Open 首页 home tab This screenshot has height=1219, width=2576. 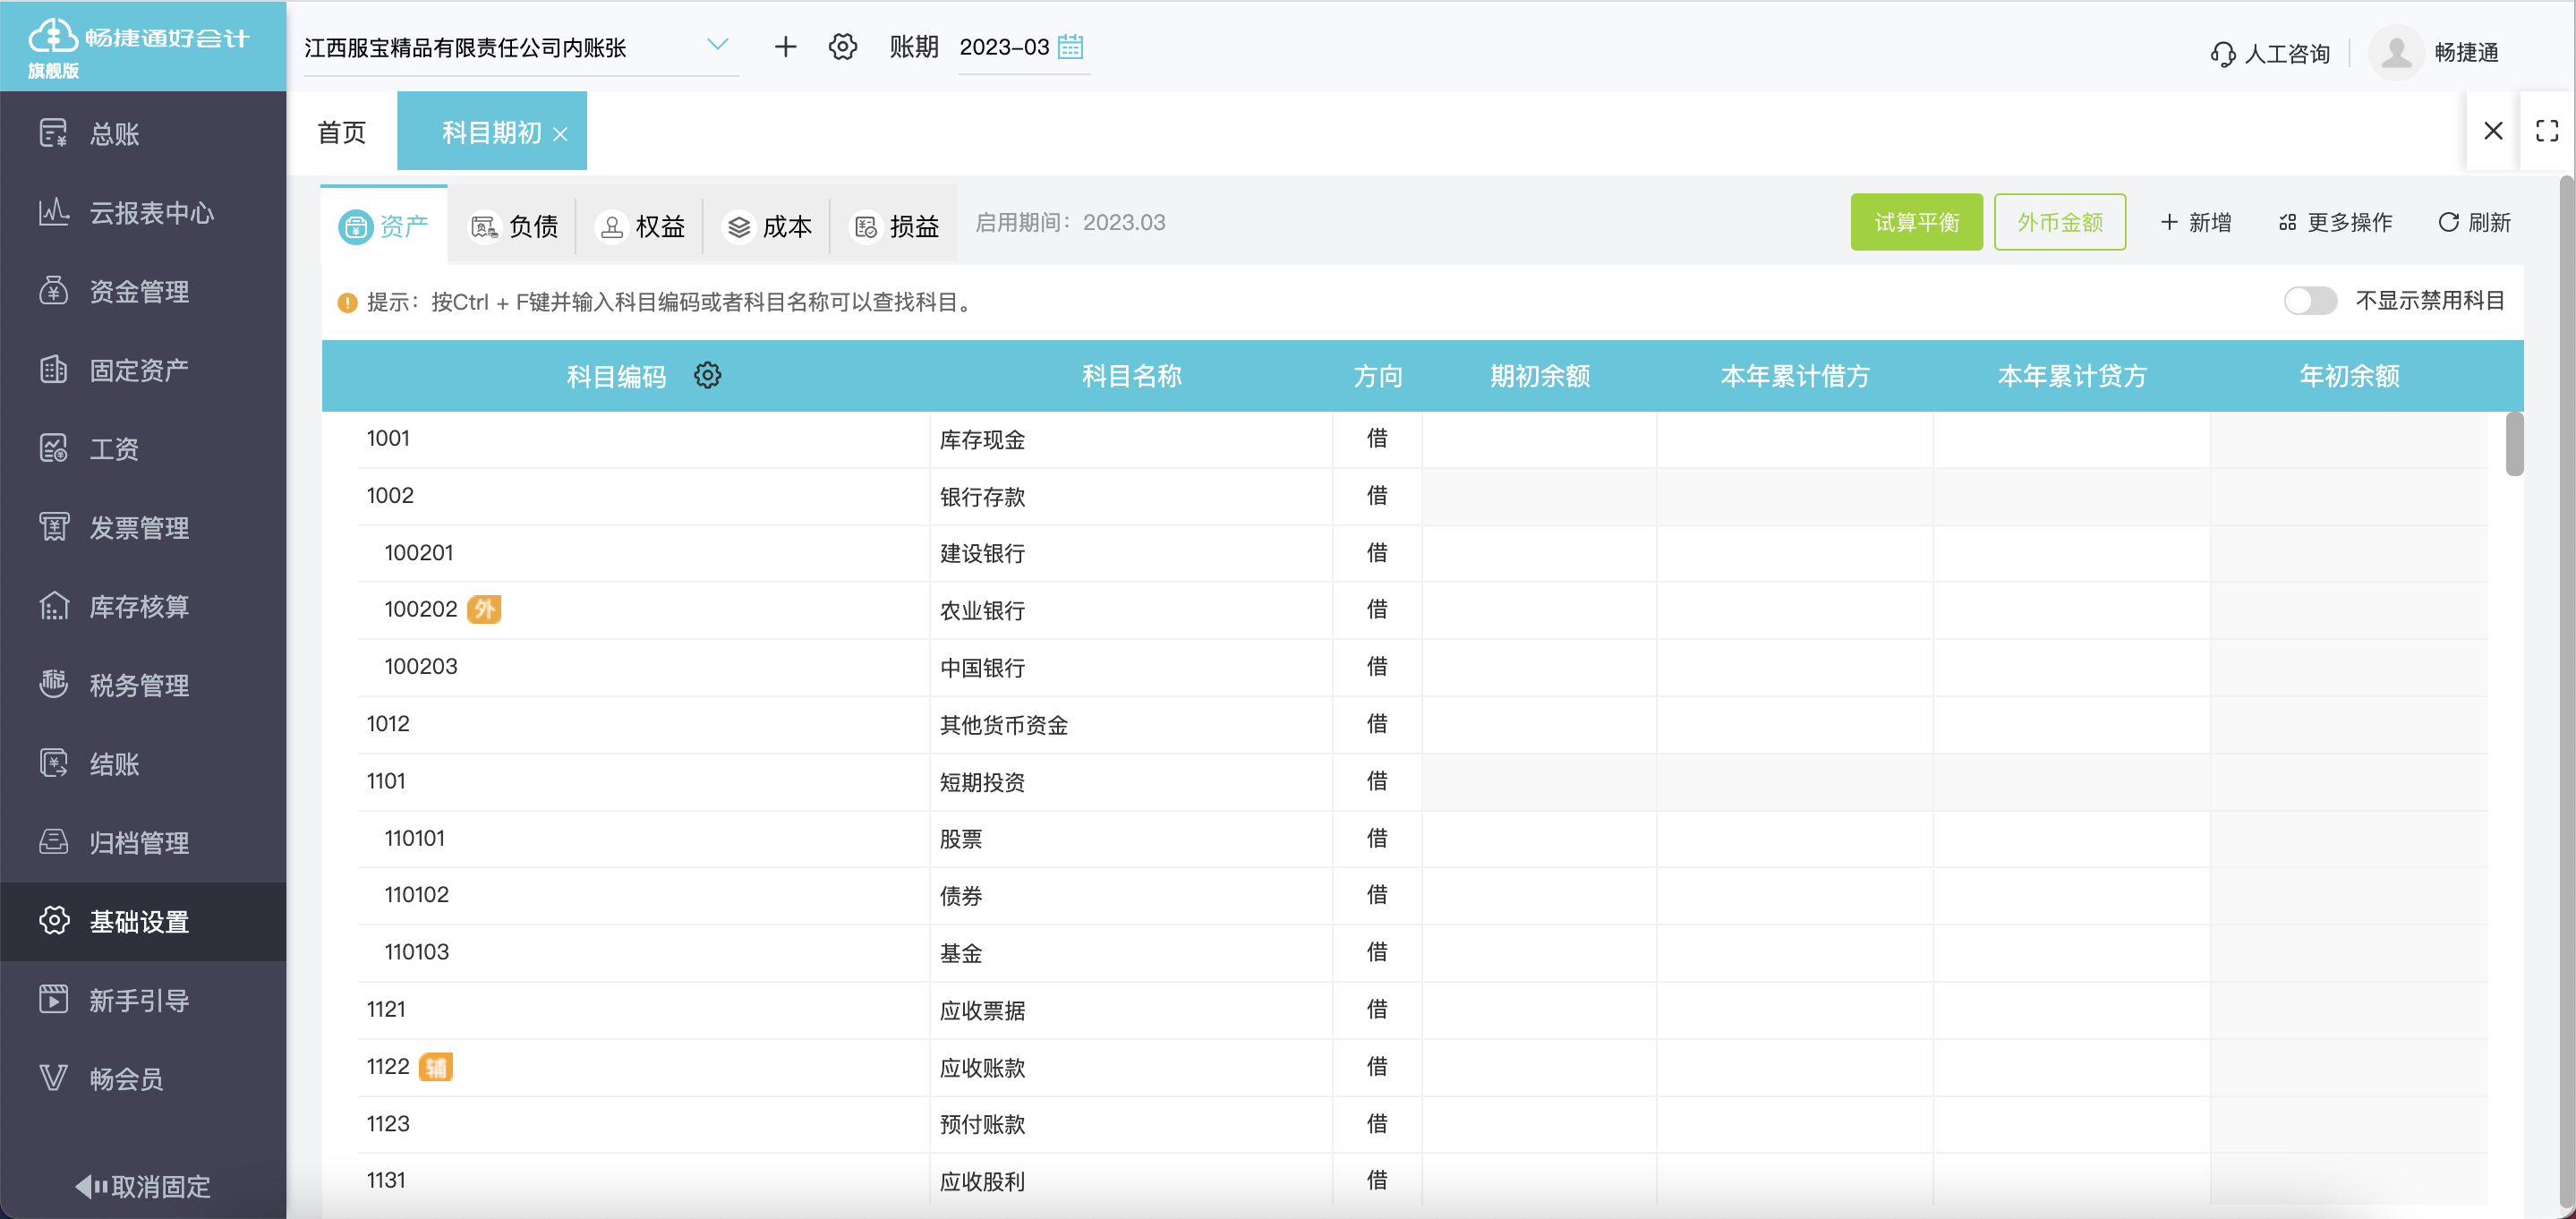click(340, 133)
